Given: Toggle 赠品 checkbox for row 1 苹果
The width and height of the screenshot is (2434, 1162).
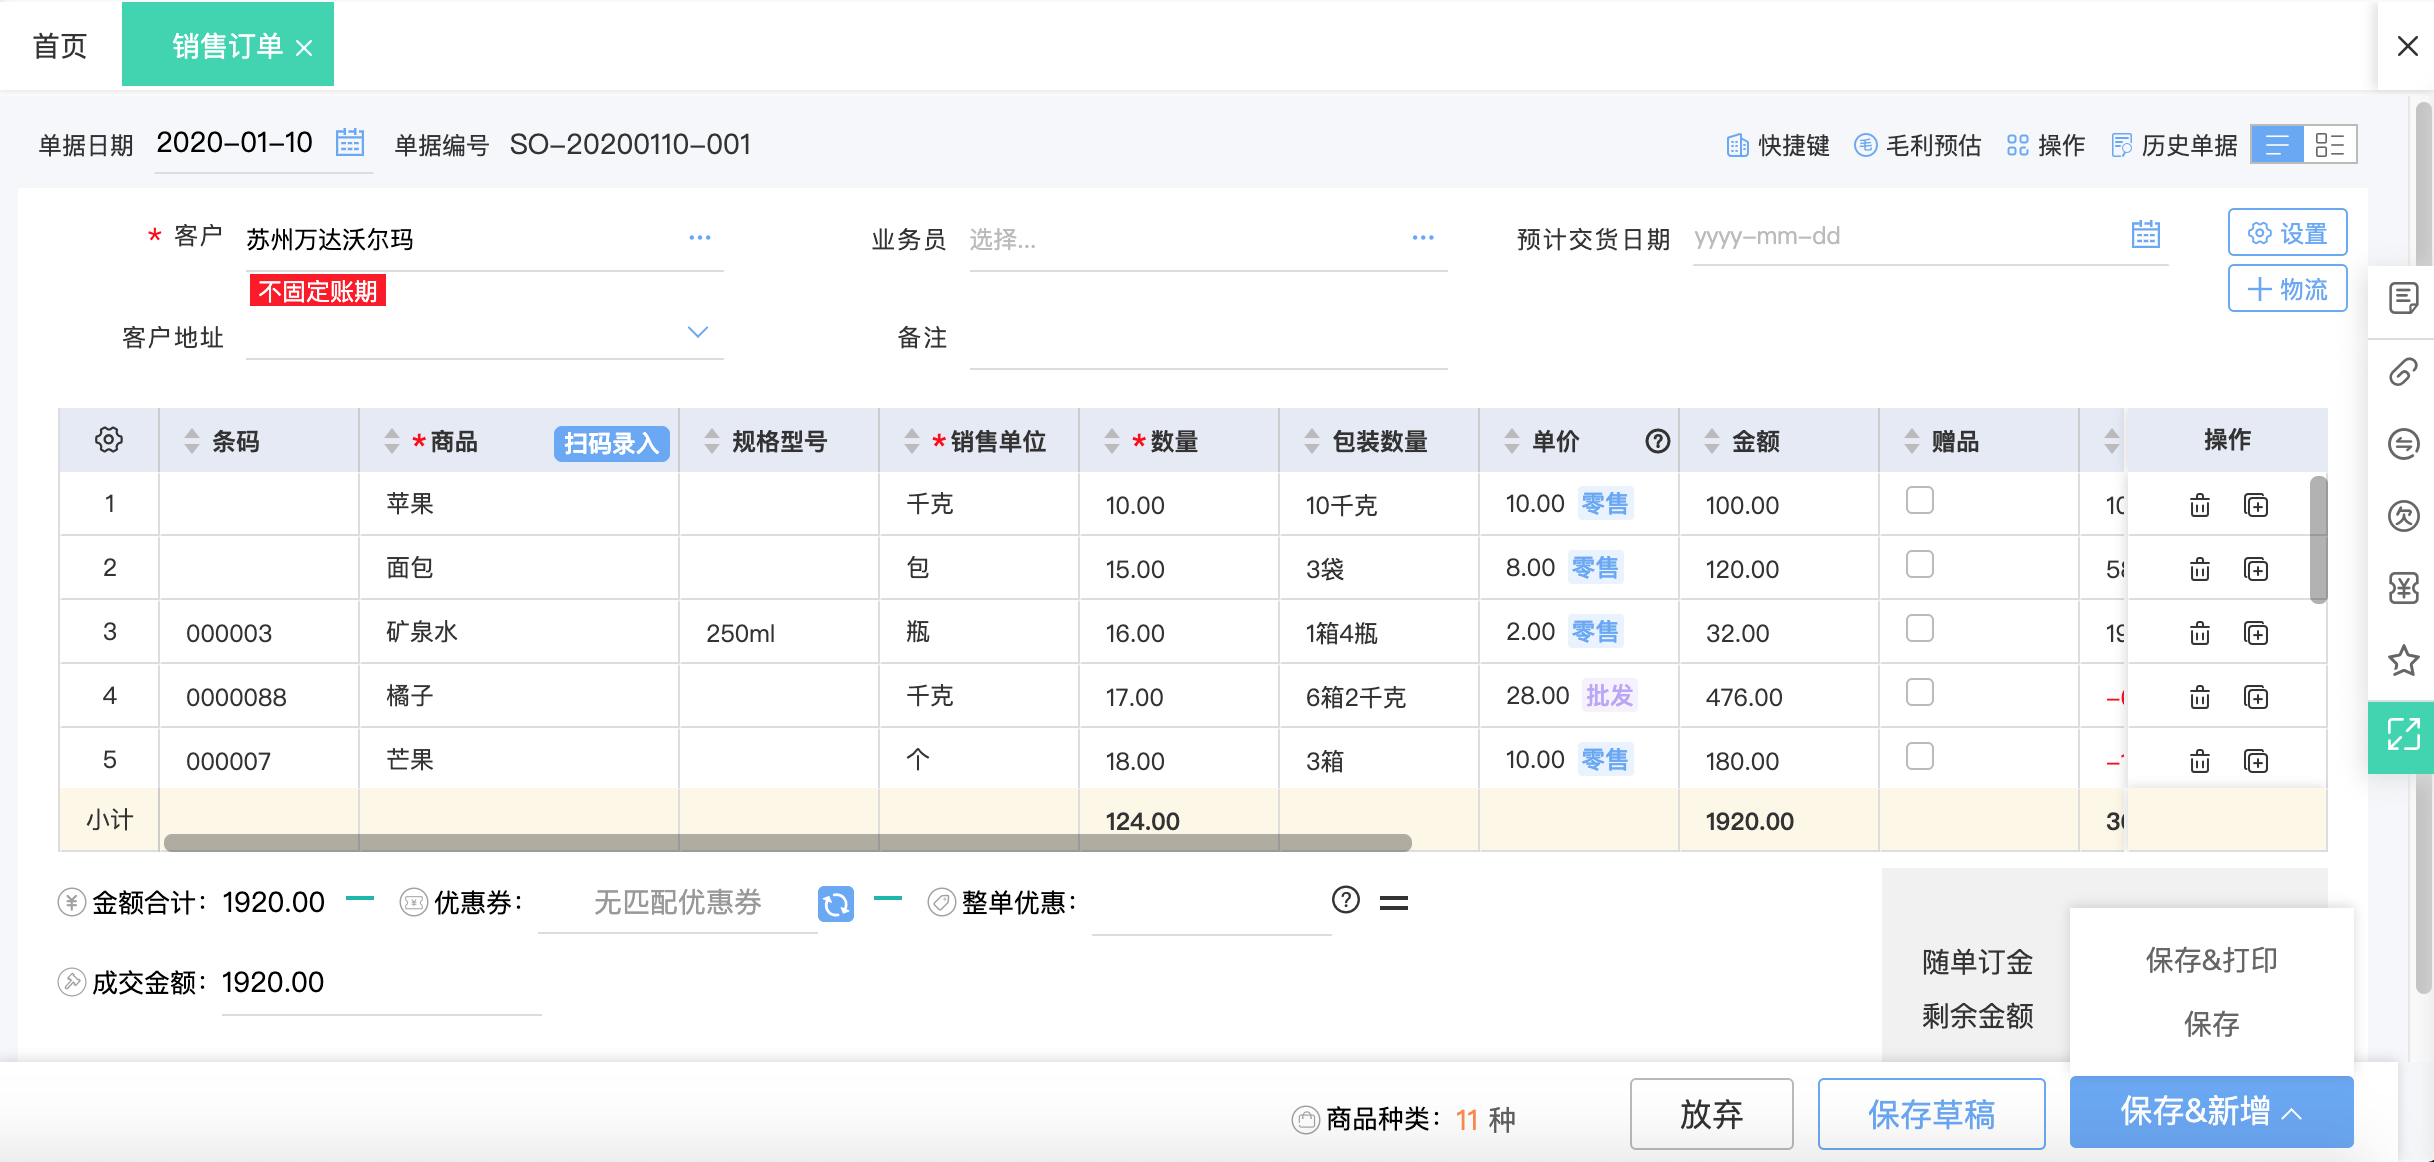Looking at the screenshot, I should (x=1920, y=503).
